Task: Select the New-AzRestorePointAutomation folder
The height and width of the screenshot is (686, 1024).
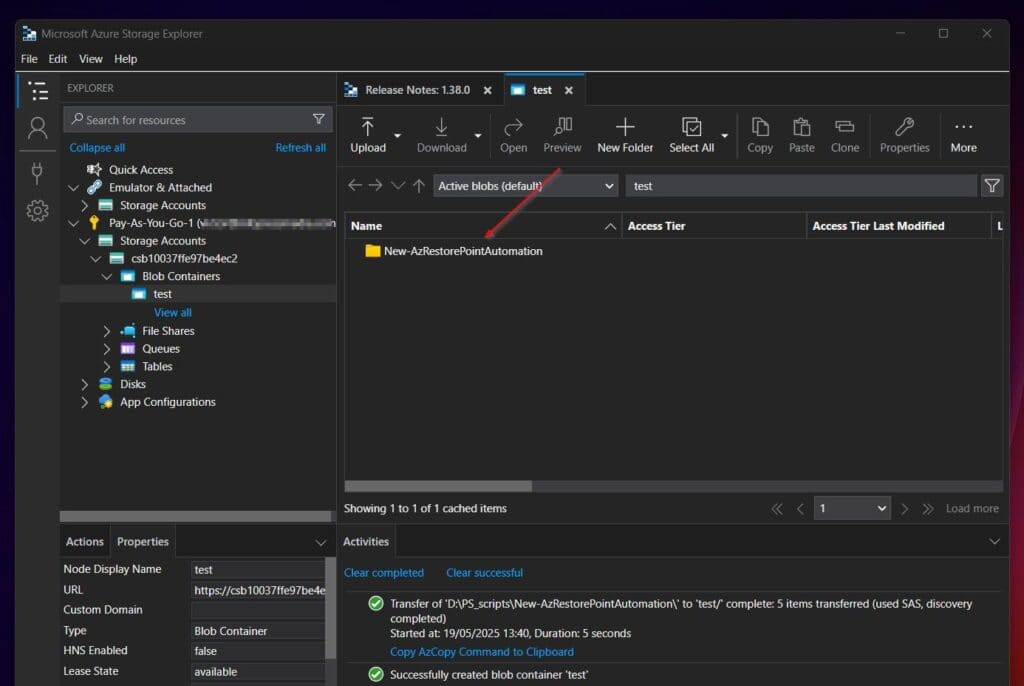Action: (x=463, y=251)
